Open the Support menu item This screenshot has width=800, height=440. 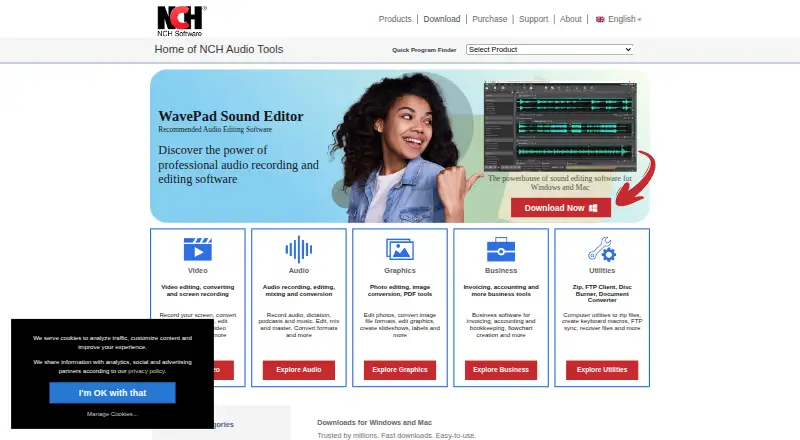pos(534,19)
